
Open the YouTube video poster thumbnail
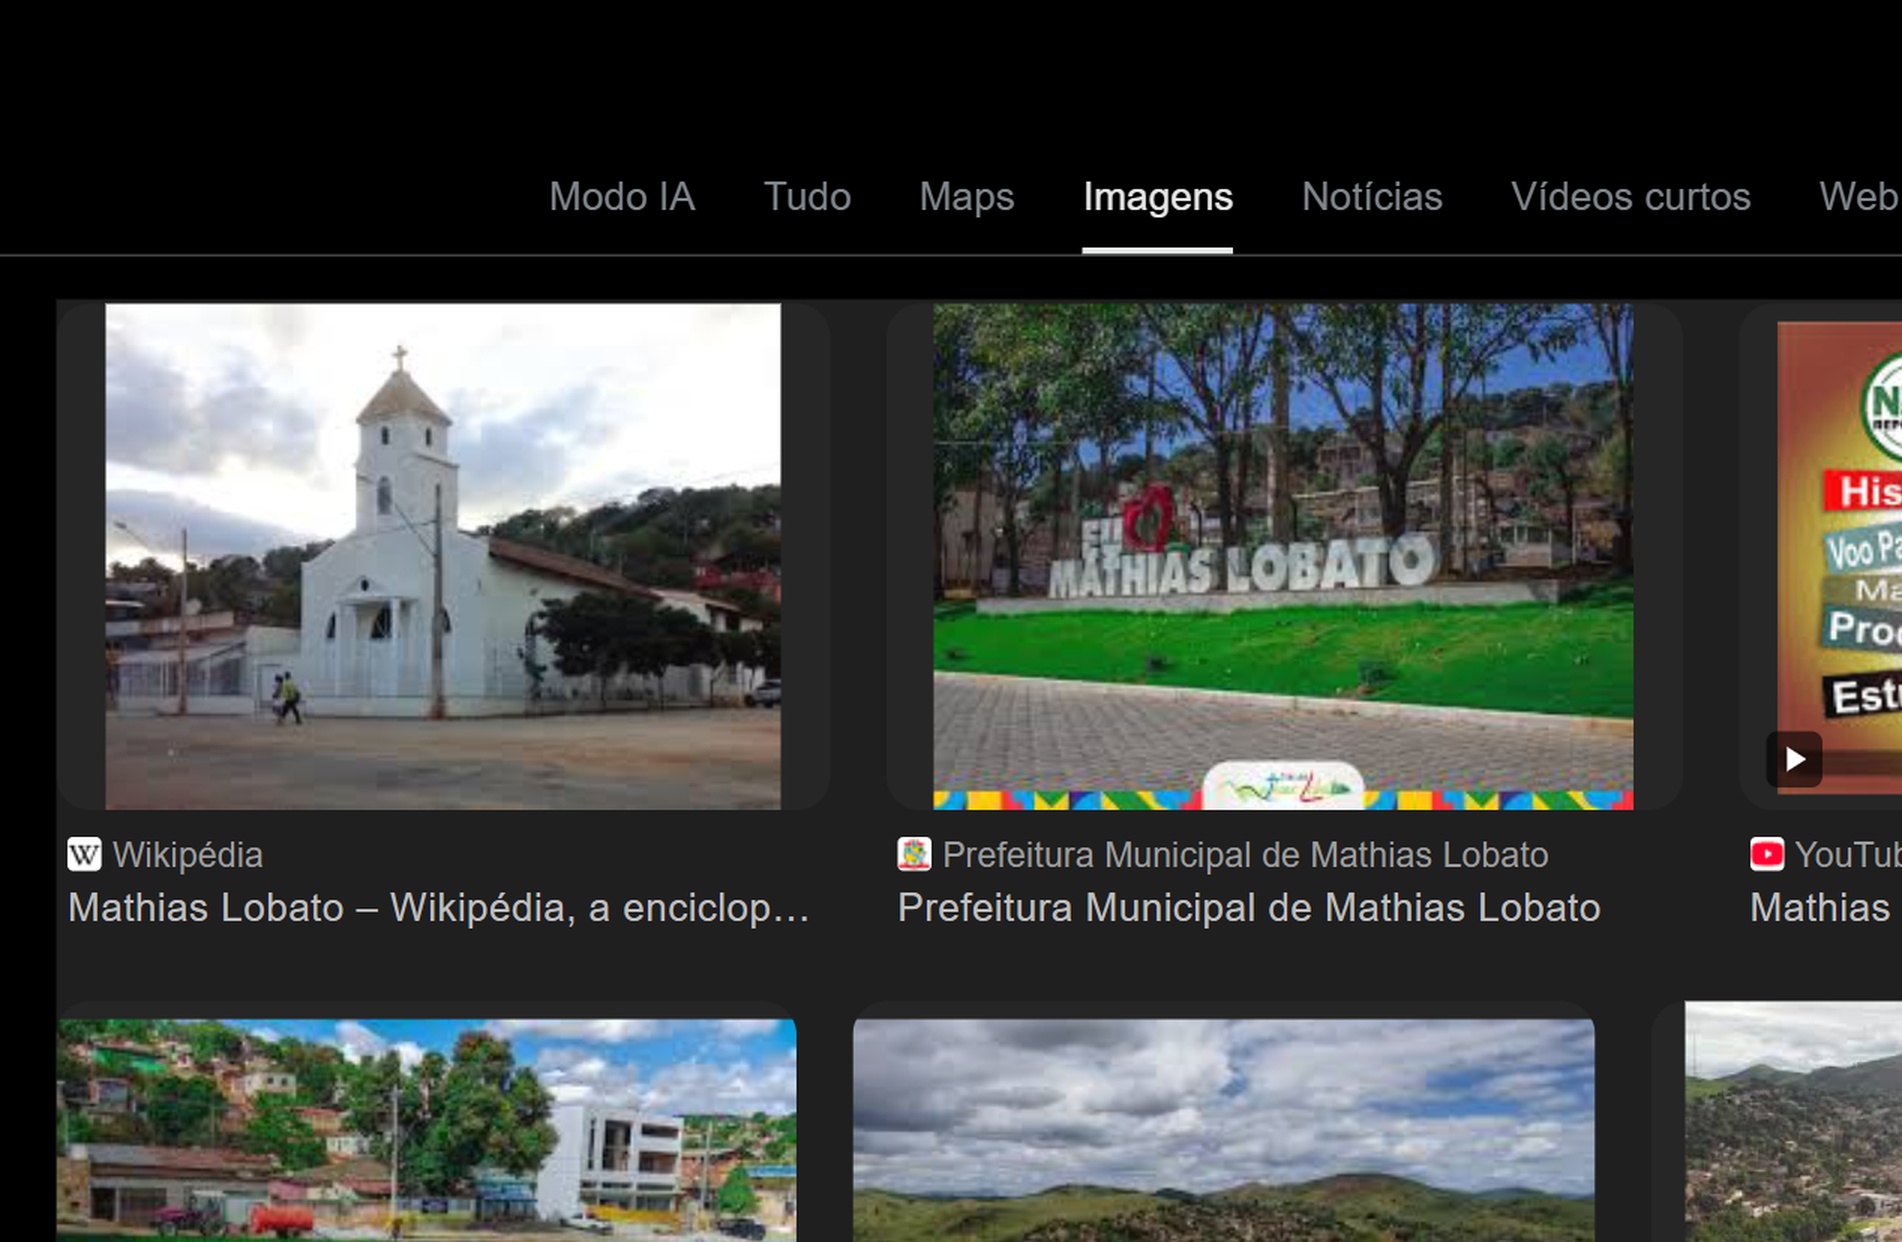click(x=1840, y=556)
